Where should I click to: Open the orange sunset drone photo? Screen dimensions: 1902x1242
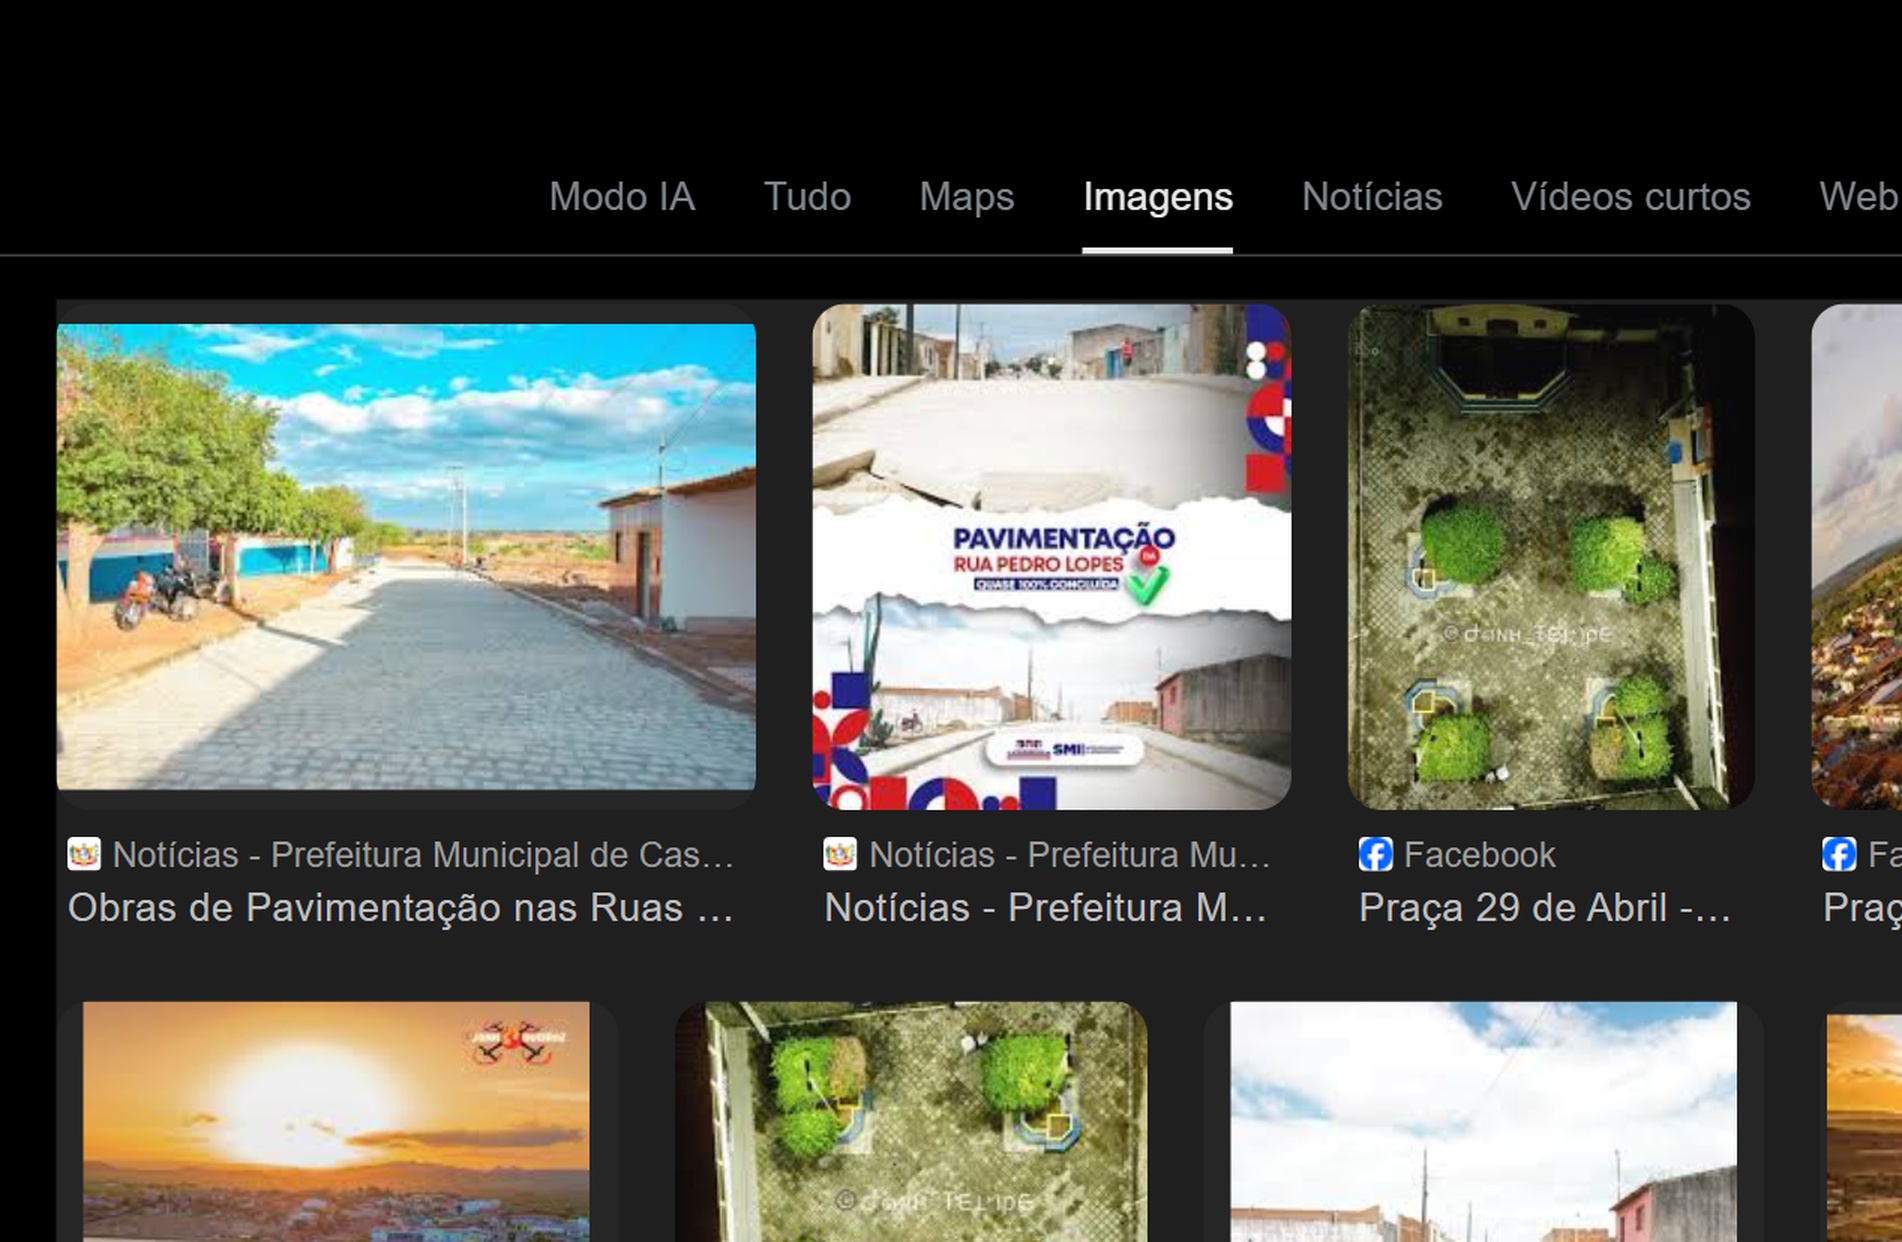click(336, 1120)
